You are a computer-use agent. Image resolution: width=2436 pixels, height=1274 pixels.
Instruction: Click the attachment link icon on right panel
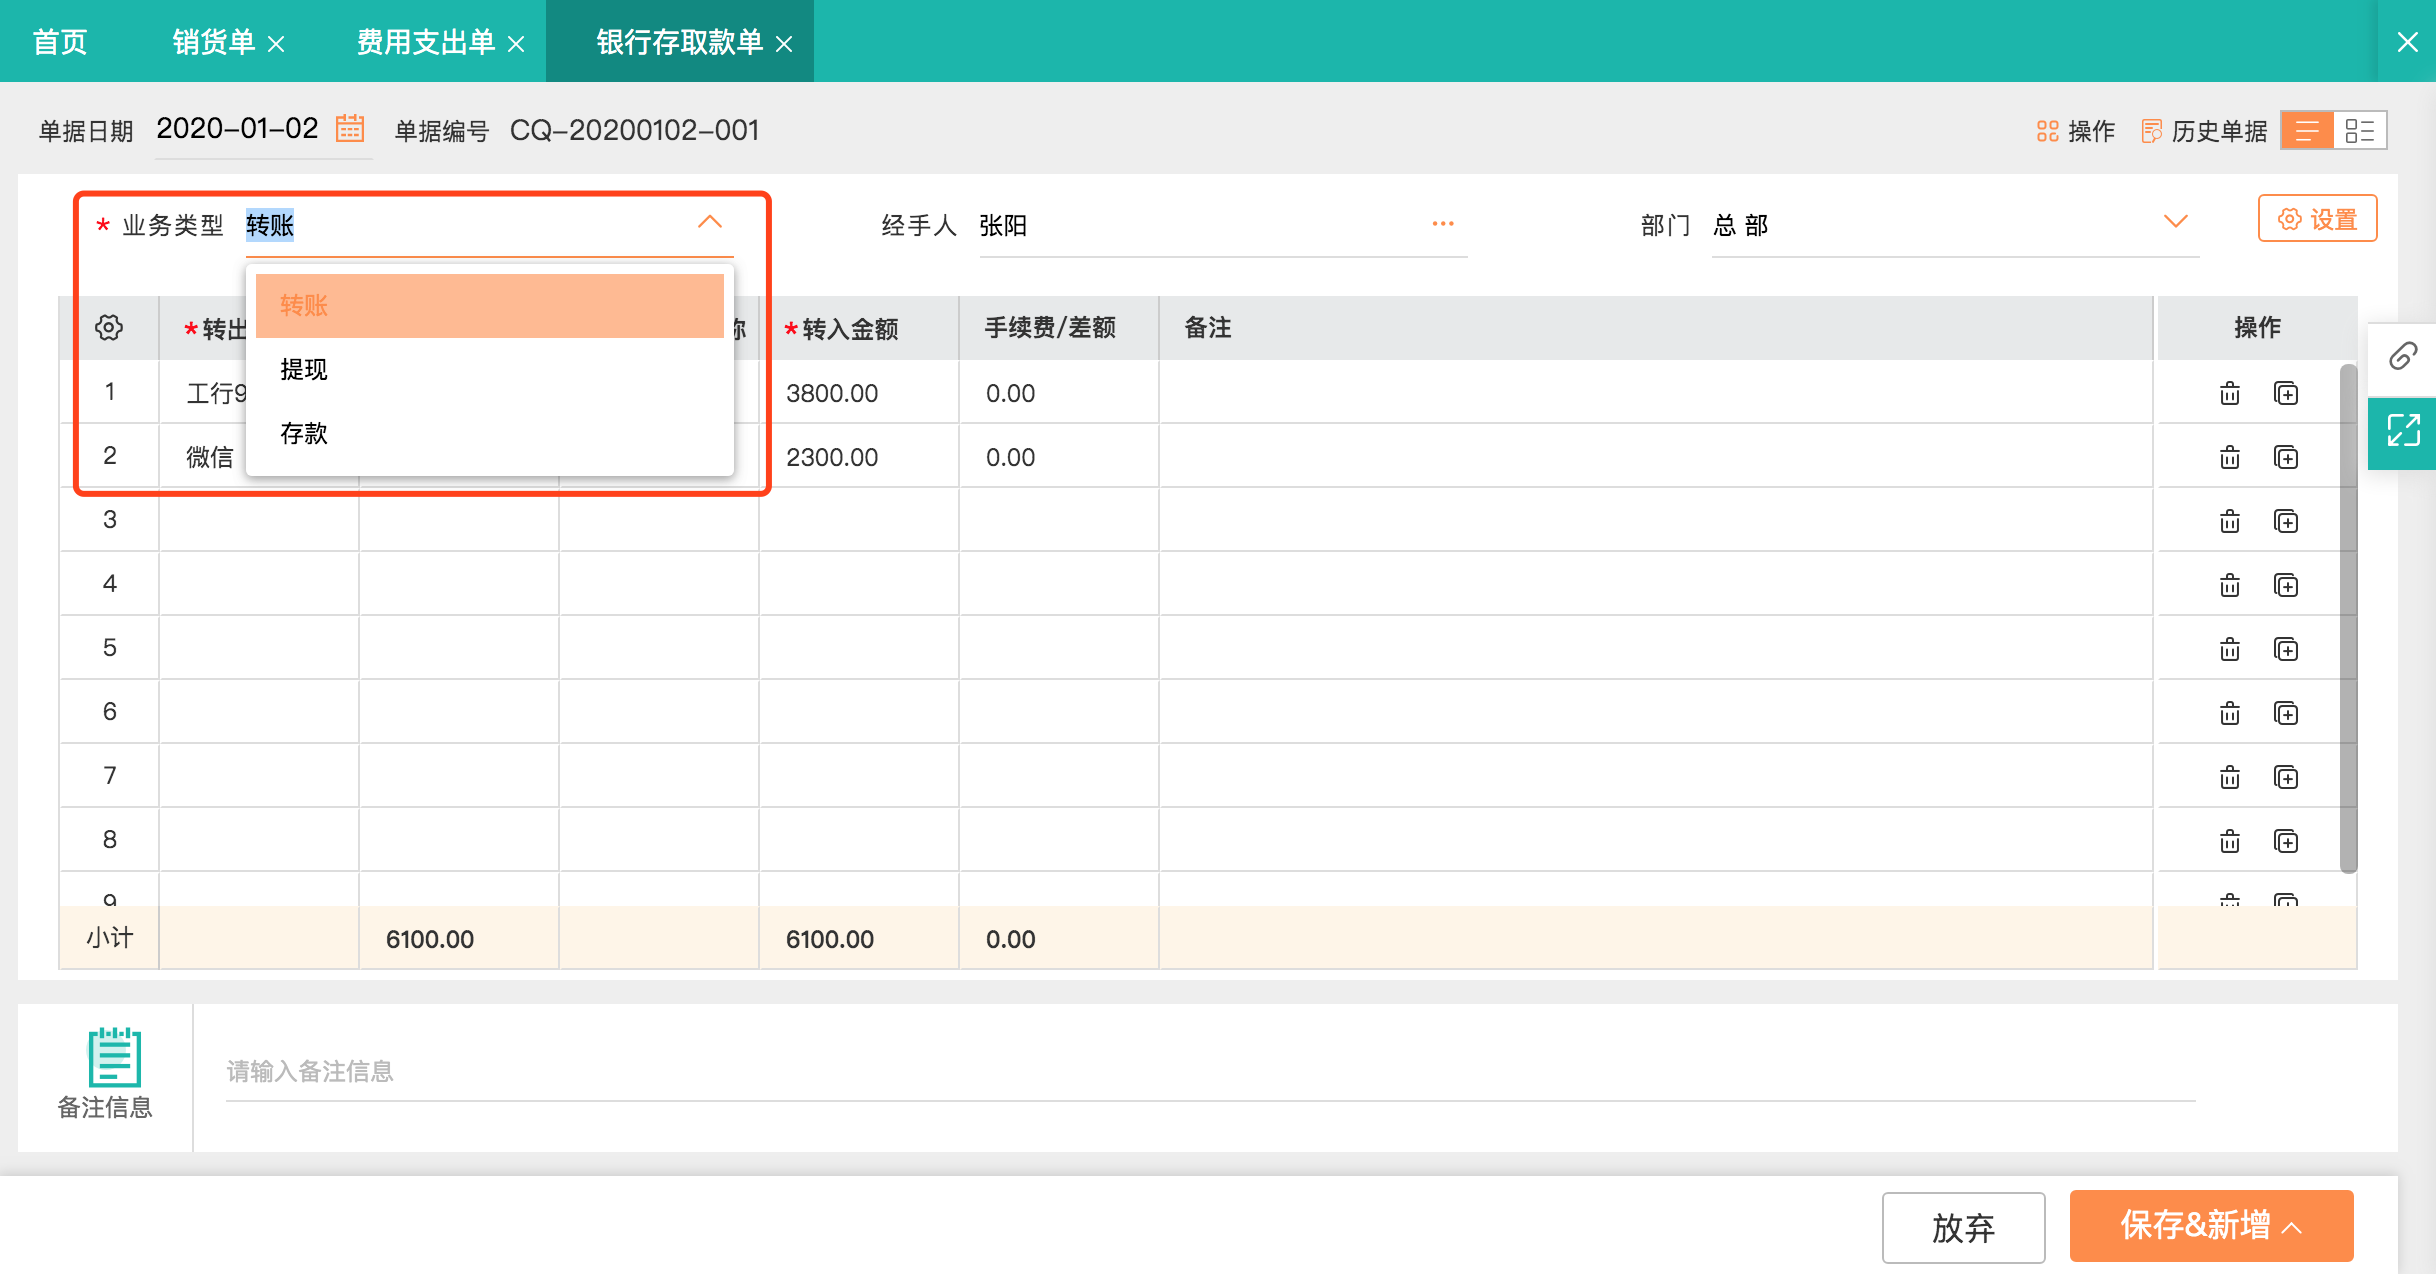[2402, 359]
